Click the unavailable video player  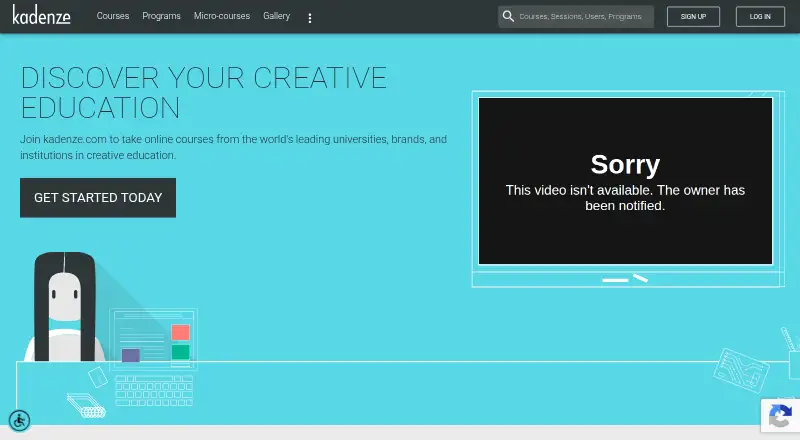coord(625,181)
